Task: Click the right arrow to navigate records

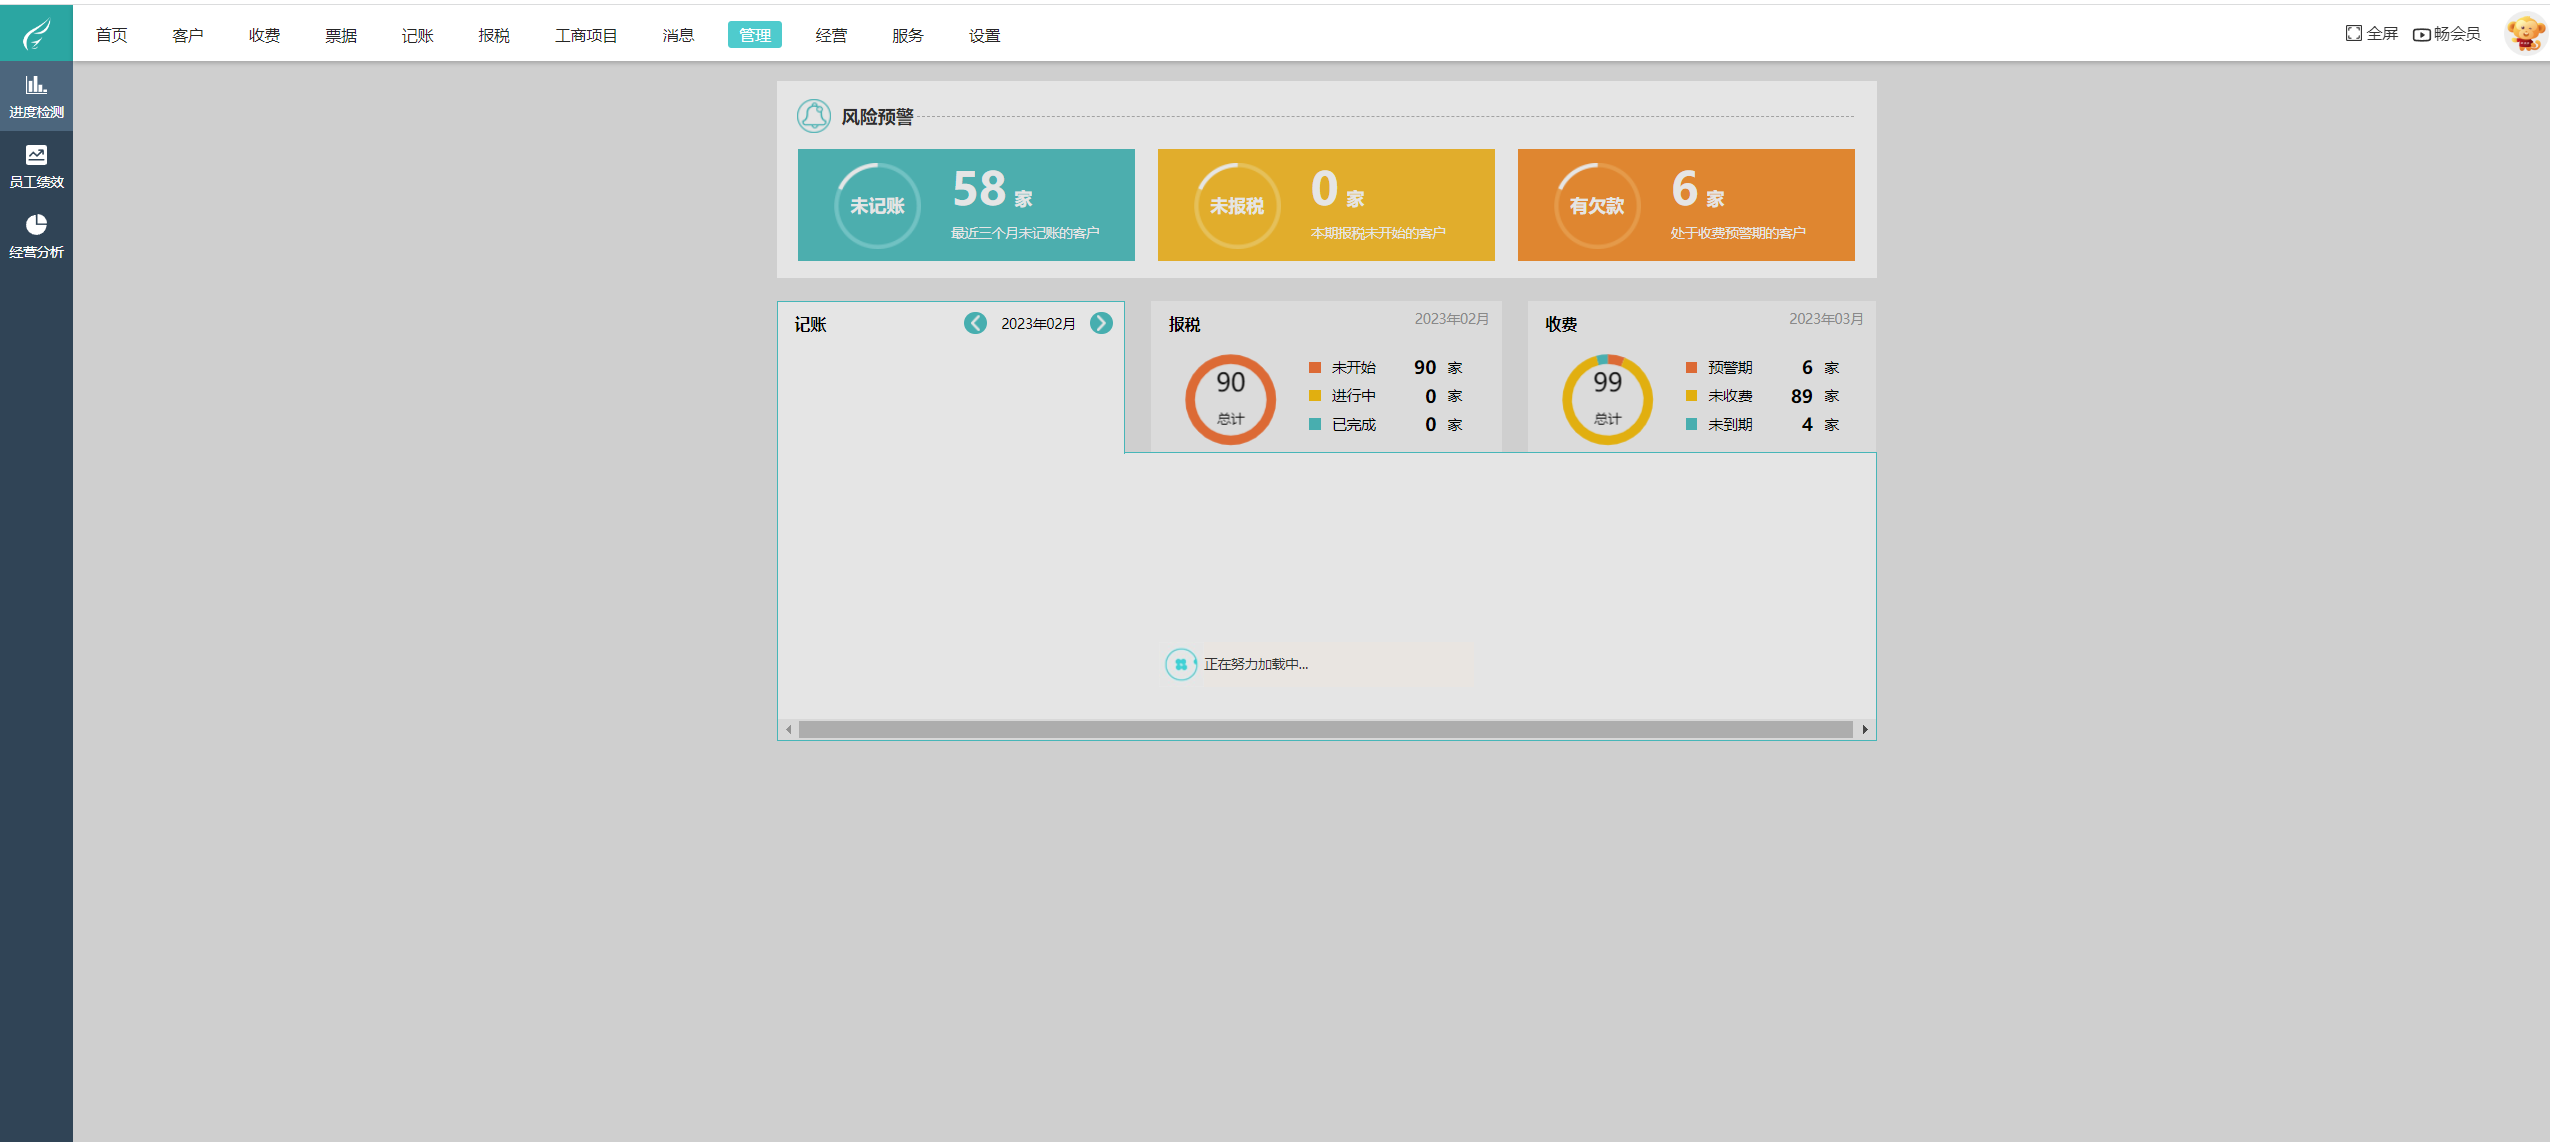Action: (1106, 322)
